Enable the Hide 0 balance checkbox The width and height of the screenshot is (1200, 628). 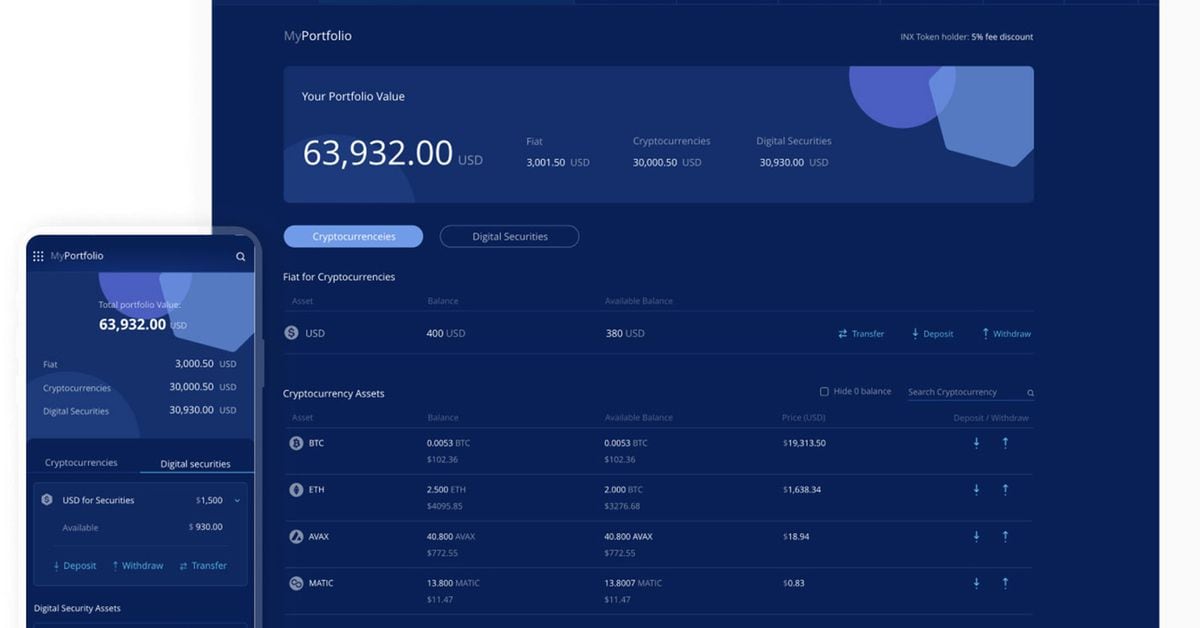click(824, 392)
